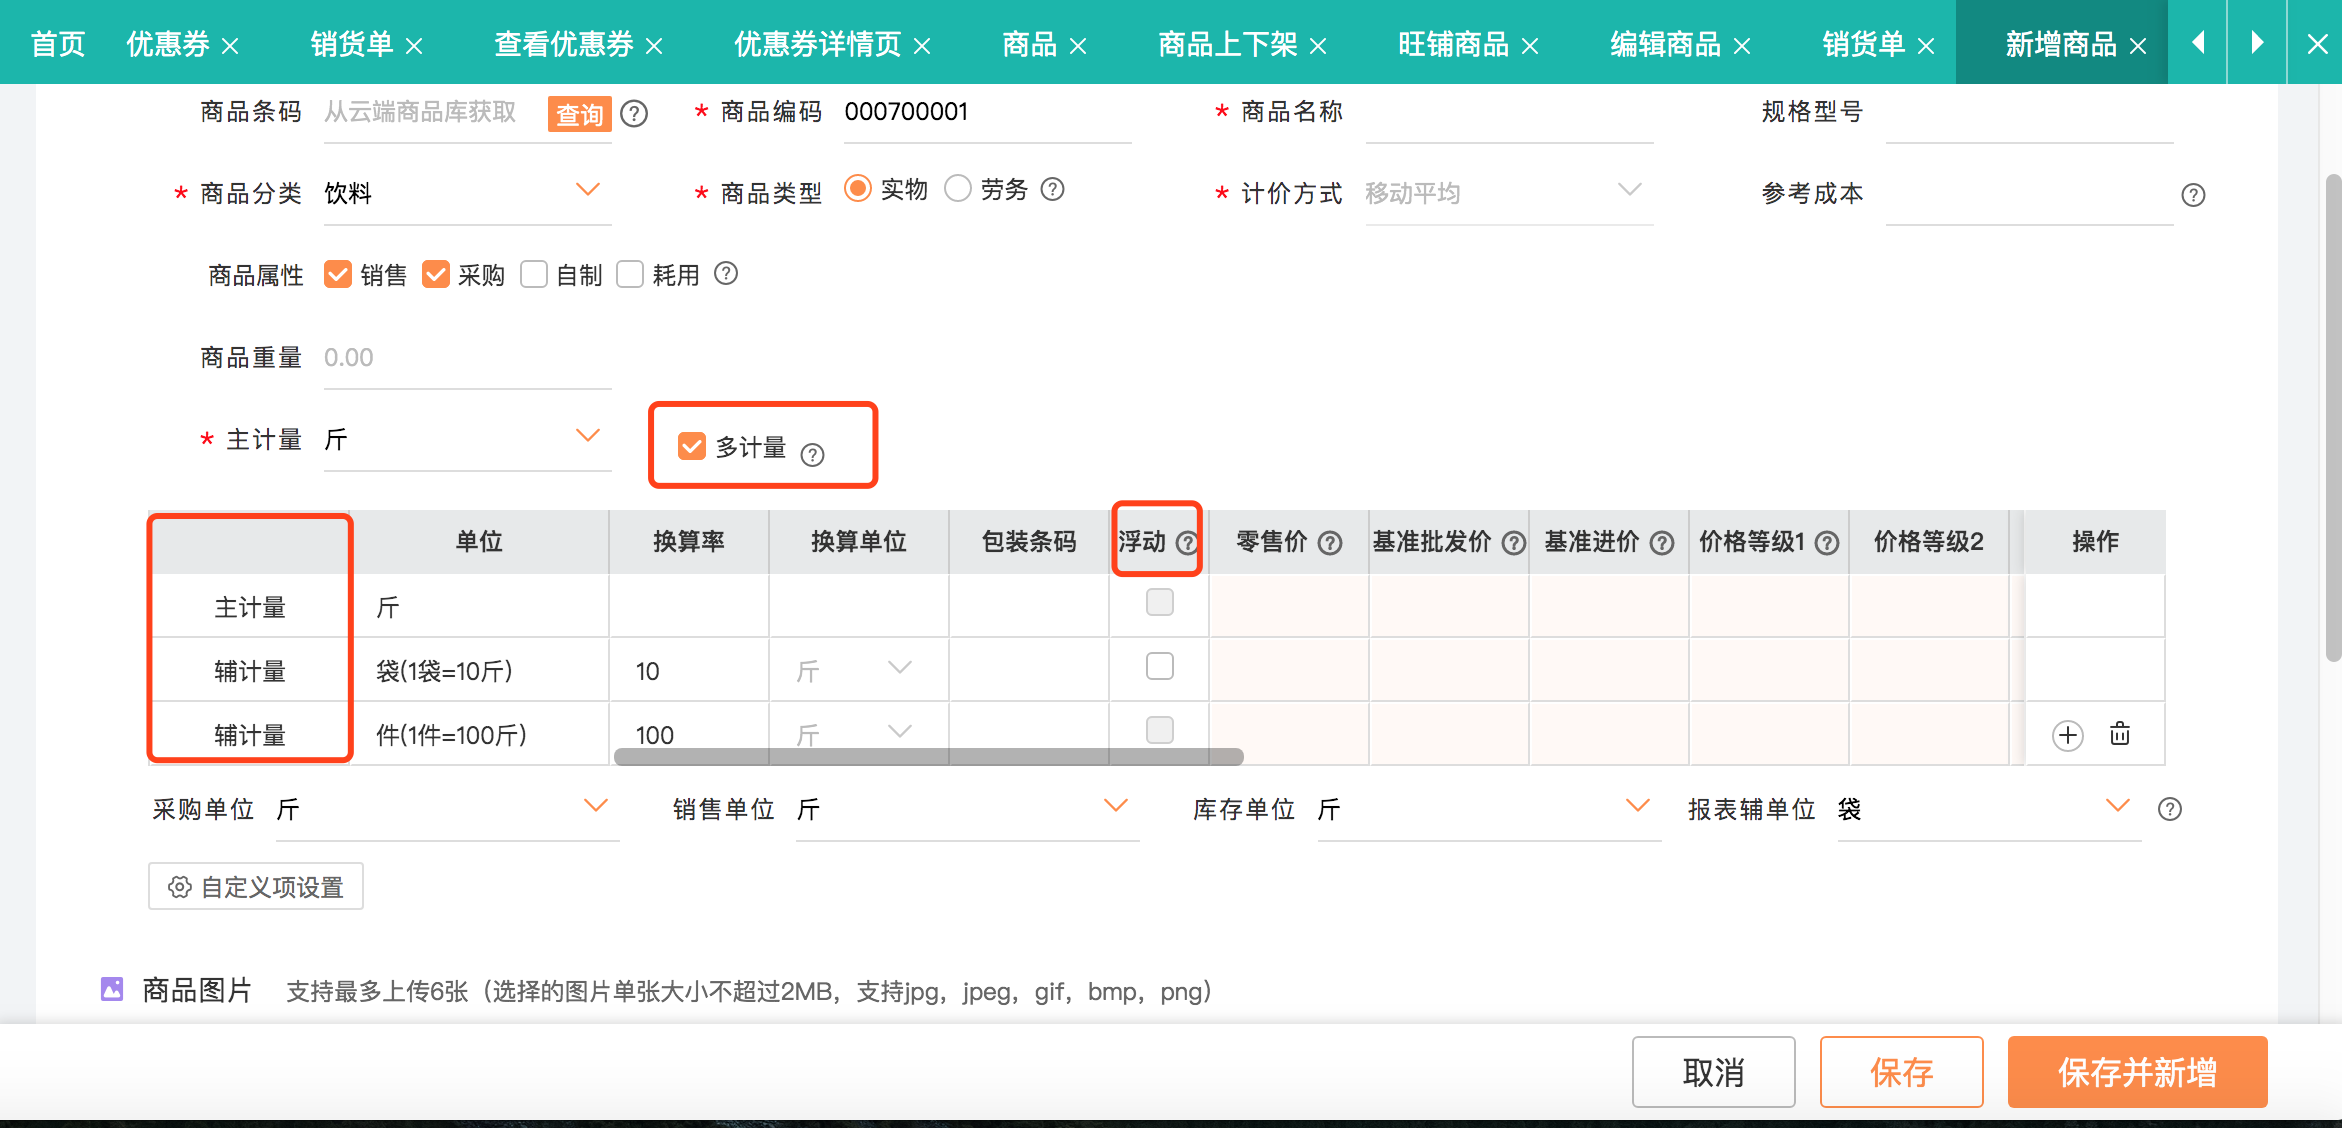
Task: Enable the 多计量 checkbox
Action: (x=692, y=447)
